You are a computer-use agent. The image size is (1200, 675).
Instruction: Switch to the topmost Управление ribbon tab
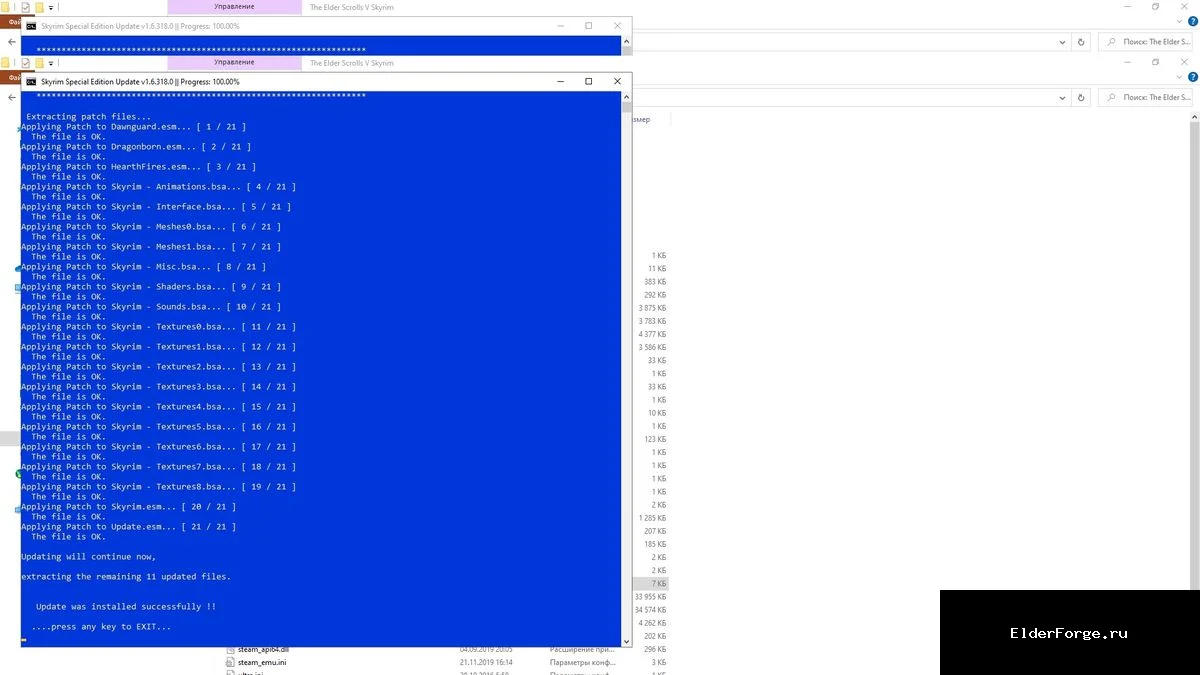[x=234, y=7]
